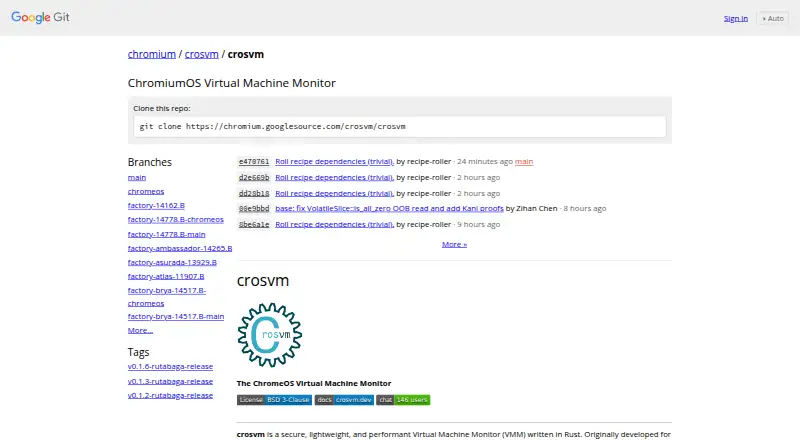This screenshot has width=800, height=440.
Task: Click the crosvm gear logo image
Action: (269, 335)
